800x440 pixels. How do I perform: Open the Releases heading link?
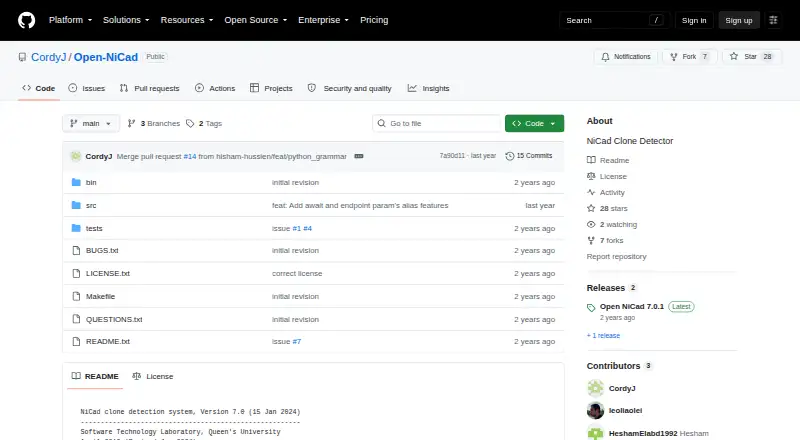click(611, 288)
